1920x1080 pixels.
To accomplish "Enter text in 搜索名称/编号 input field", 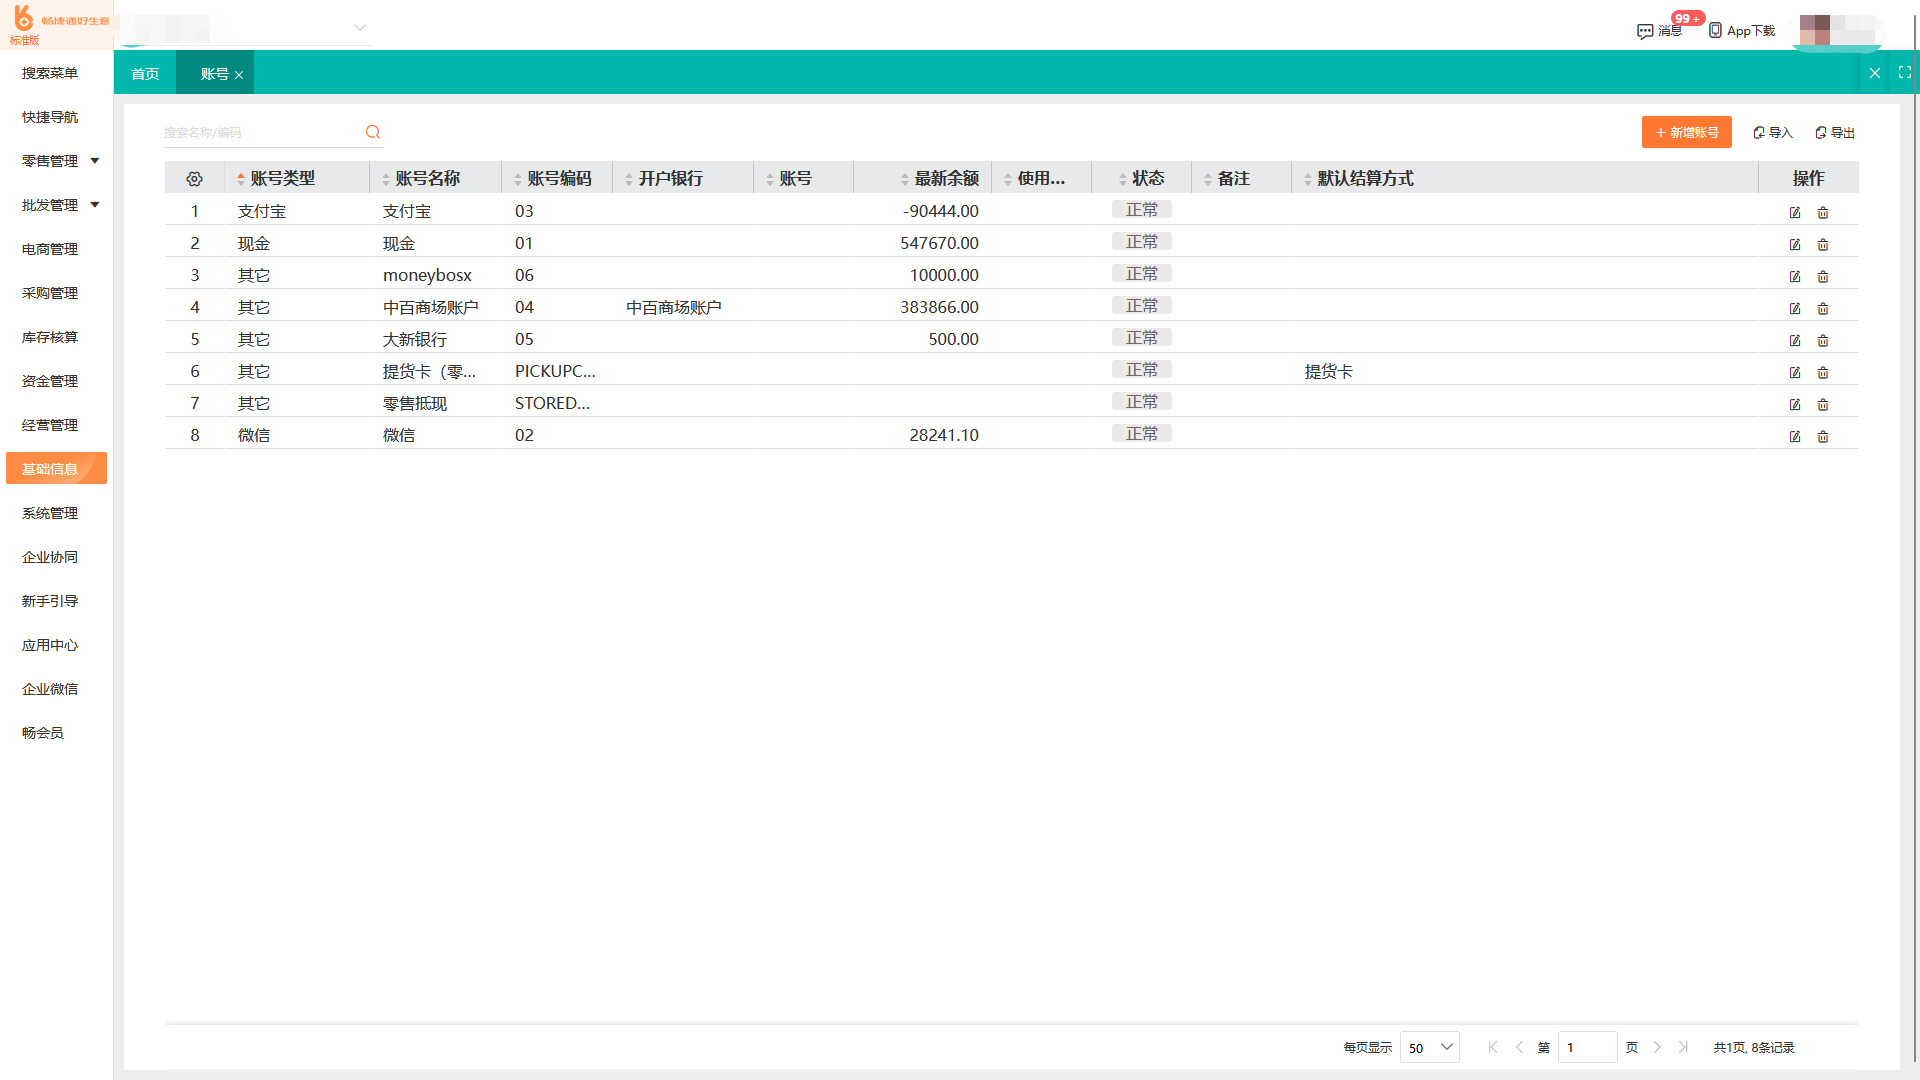I will click(258, 131).
